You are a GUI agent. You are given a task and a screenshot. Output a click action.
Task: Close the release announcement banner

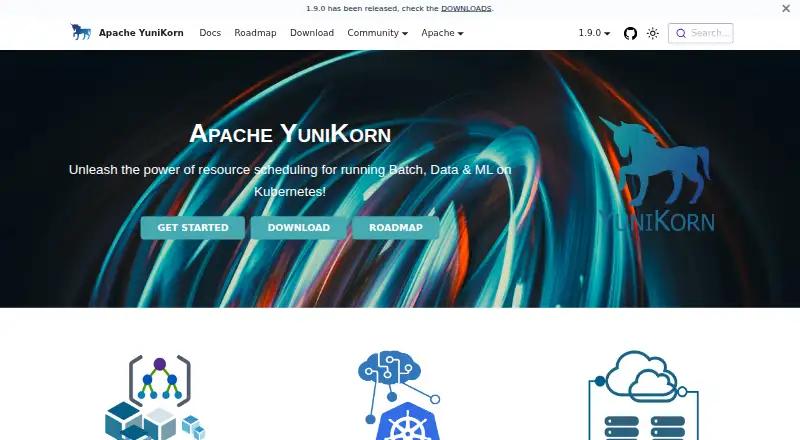786,8
